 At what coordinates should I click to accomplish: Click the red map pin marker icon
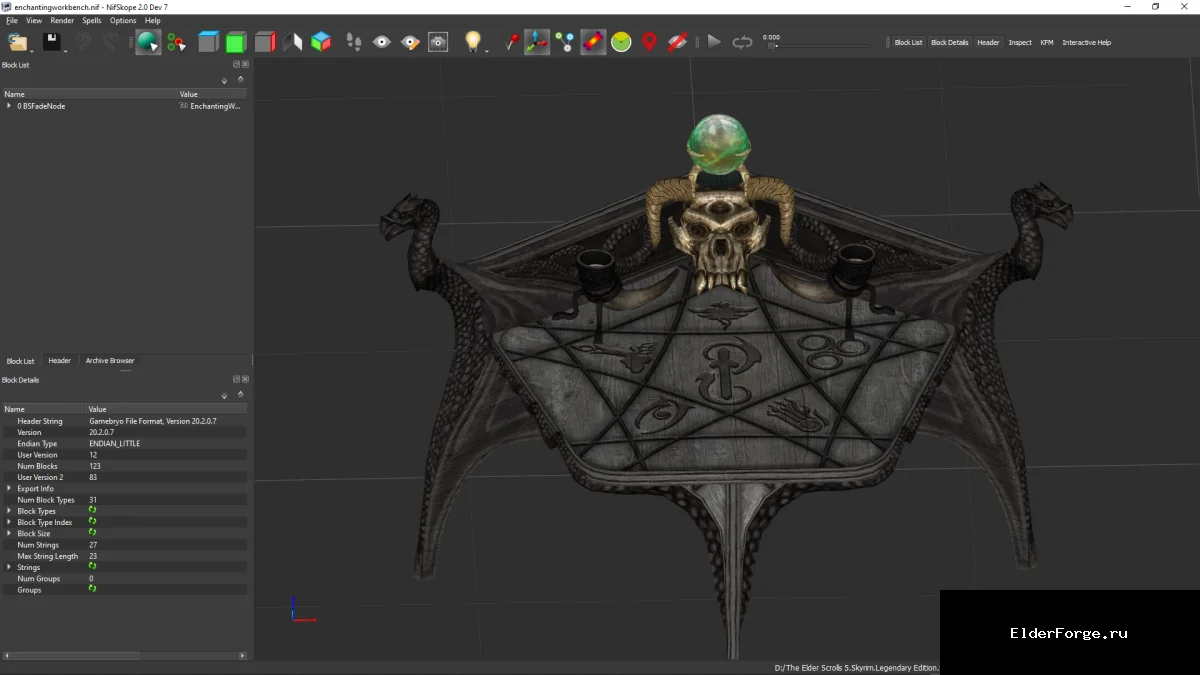(649, 42)
